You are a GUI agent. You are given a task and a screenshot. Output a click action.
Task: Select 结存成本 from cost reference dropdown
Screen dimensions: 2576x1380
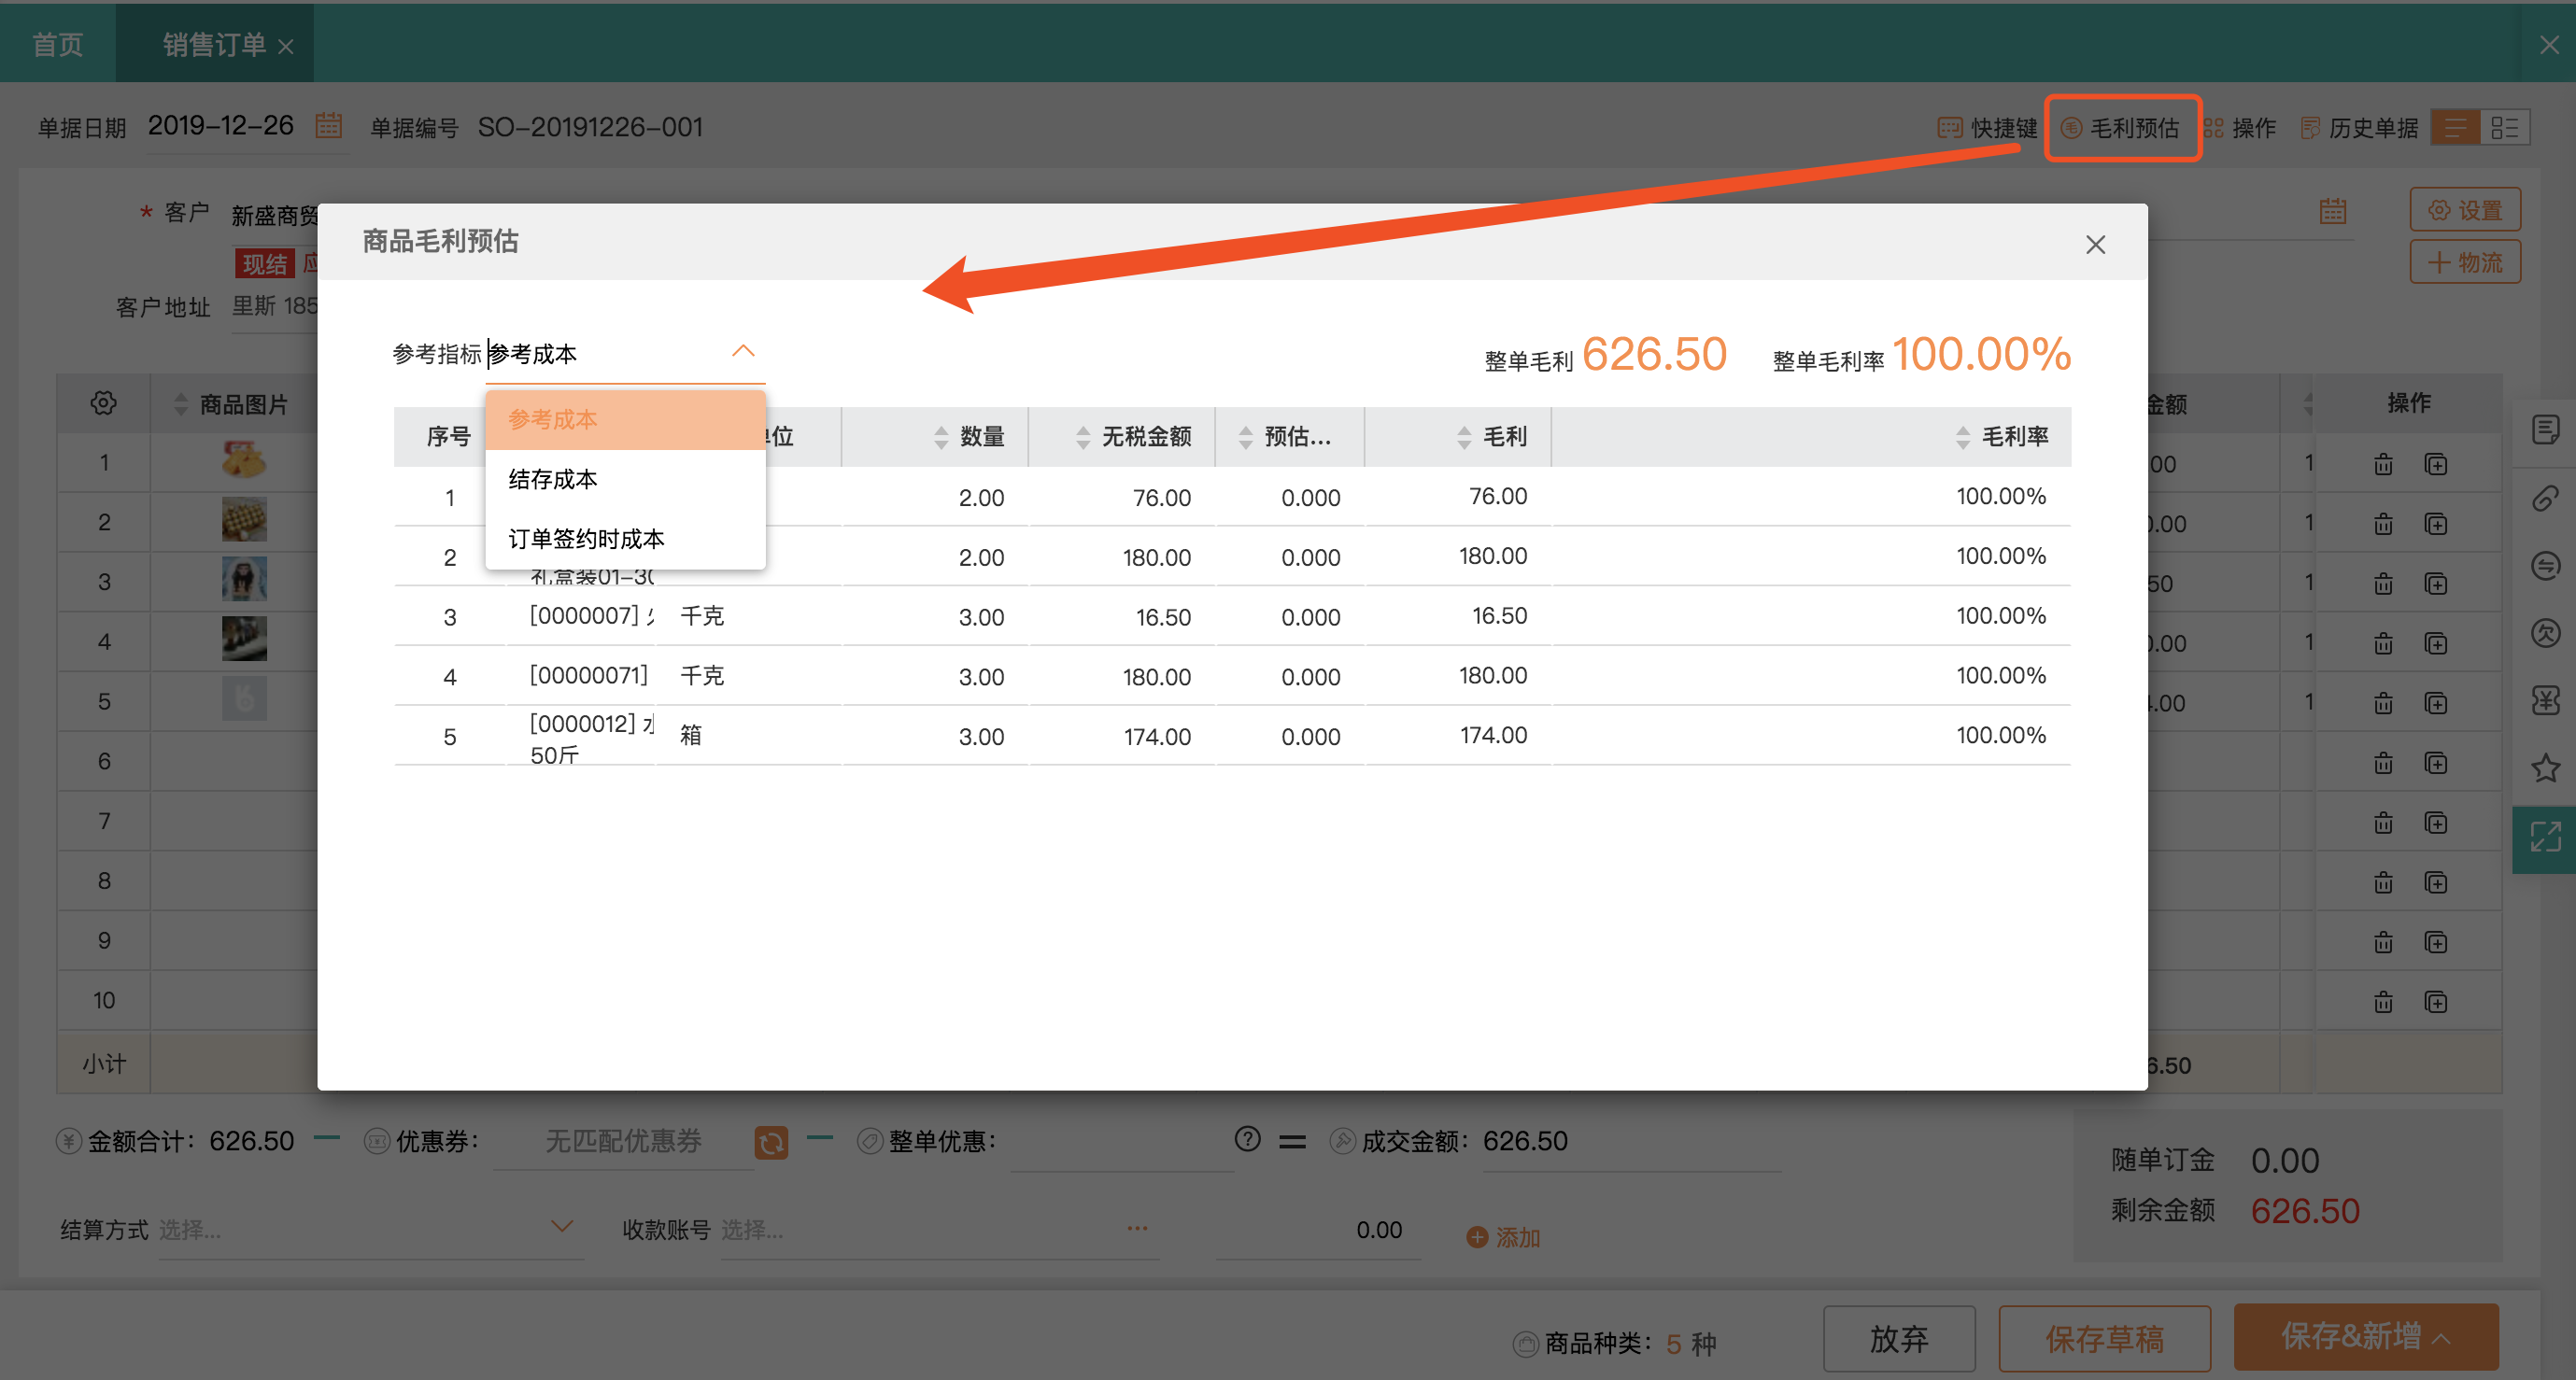tap(552, 479)
